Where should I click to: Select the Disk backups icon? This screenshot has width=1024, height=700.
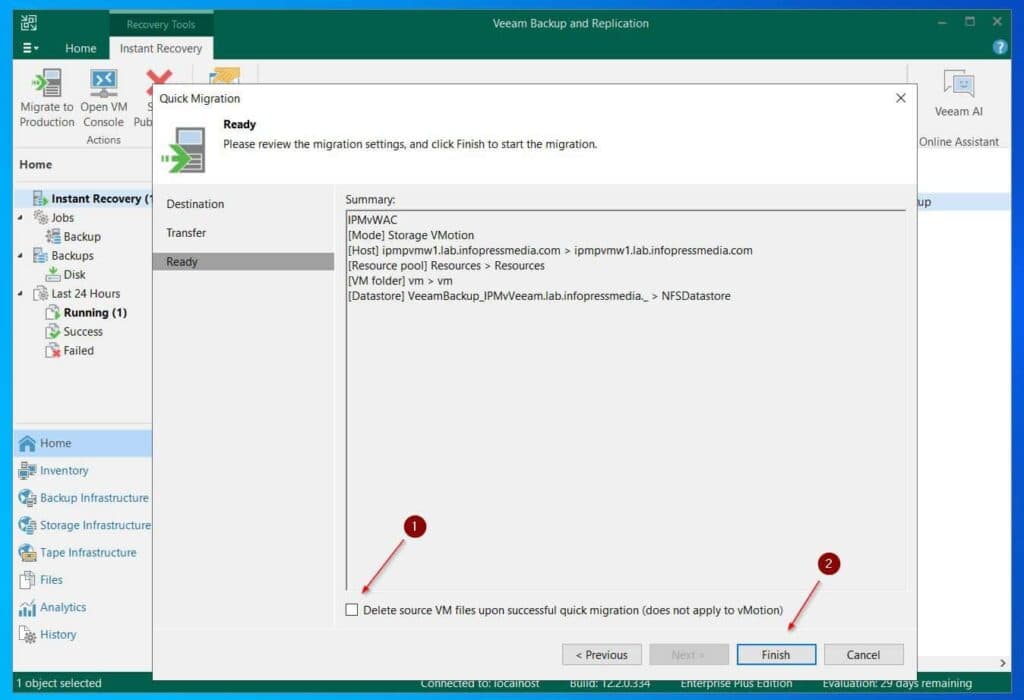coord(53,274)
